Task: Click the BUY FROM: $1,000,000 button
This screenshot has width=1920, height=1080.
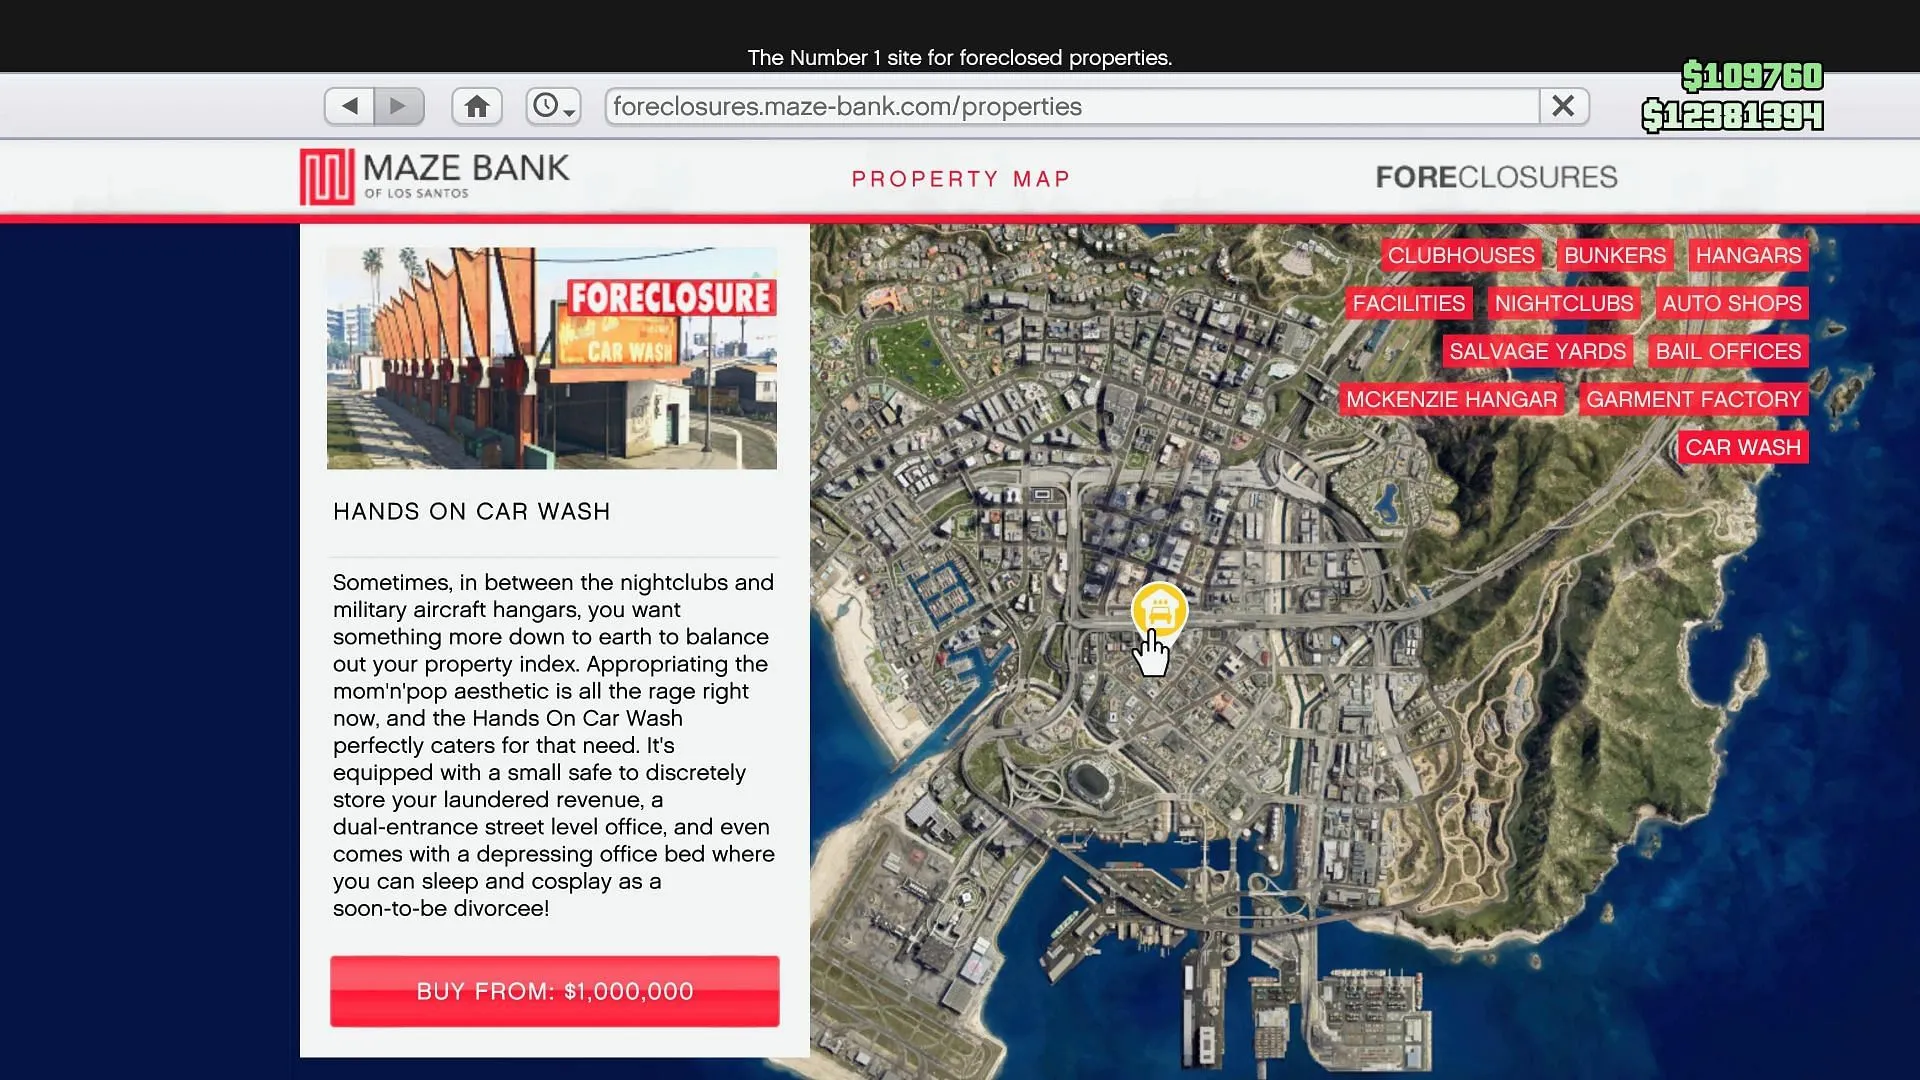Action: [x=555, y=991]
